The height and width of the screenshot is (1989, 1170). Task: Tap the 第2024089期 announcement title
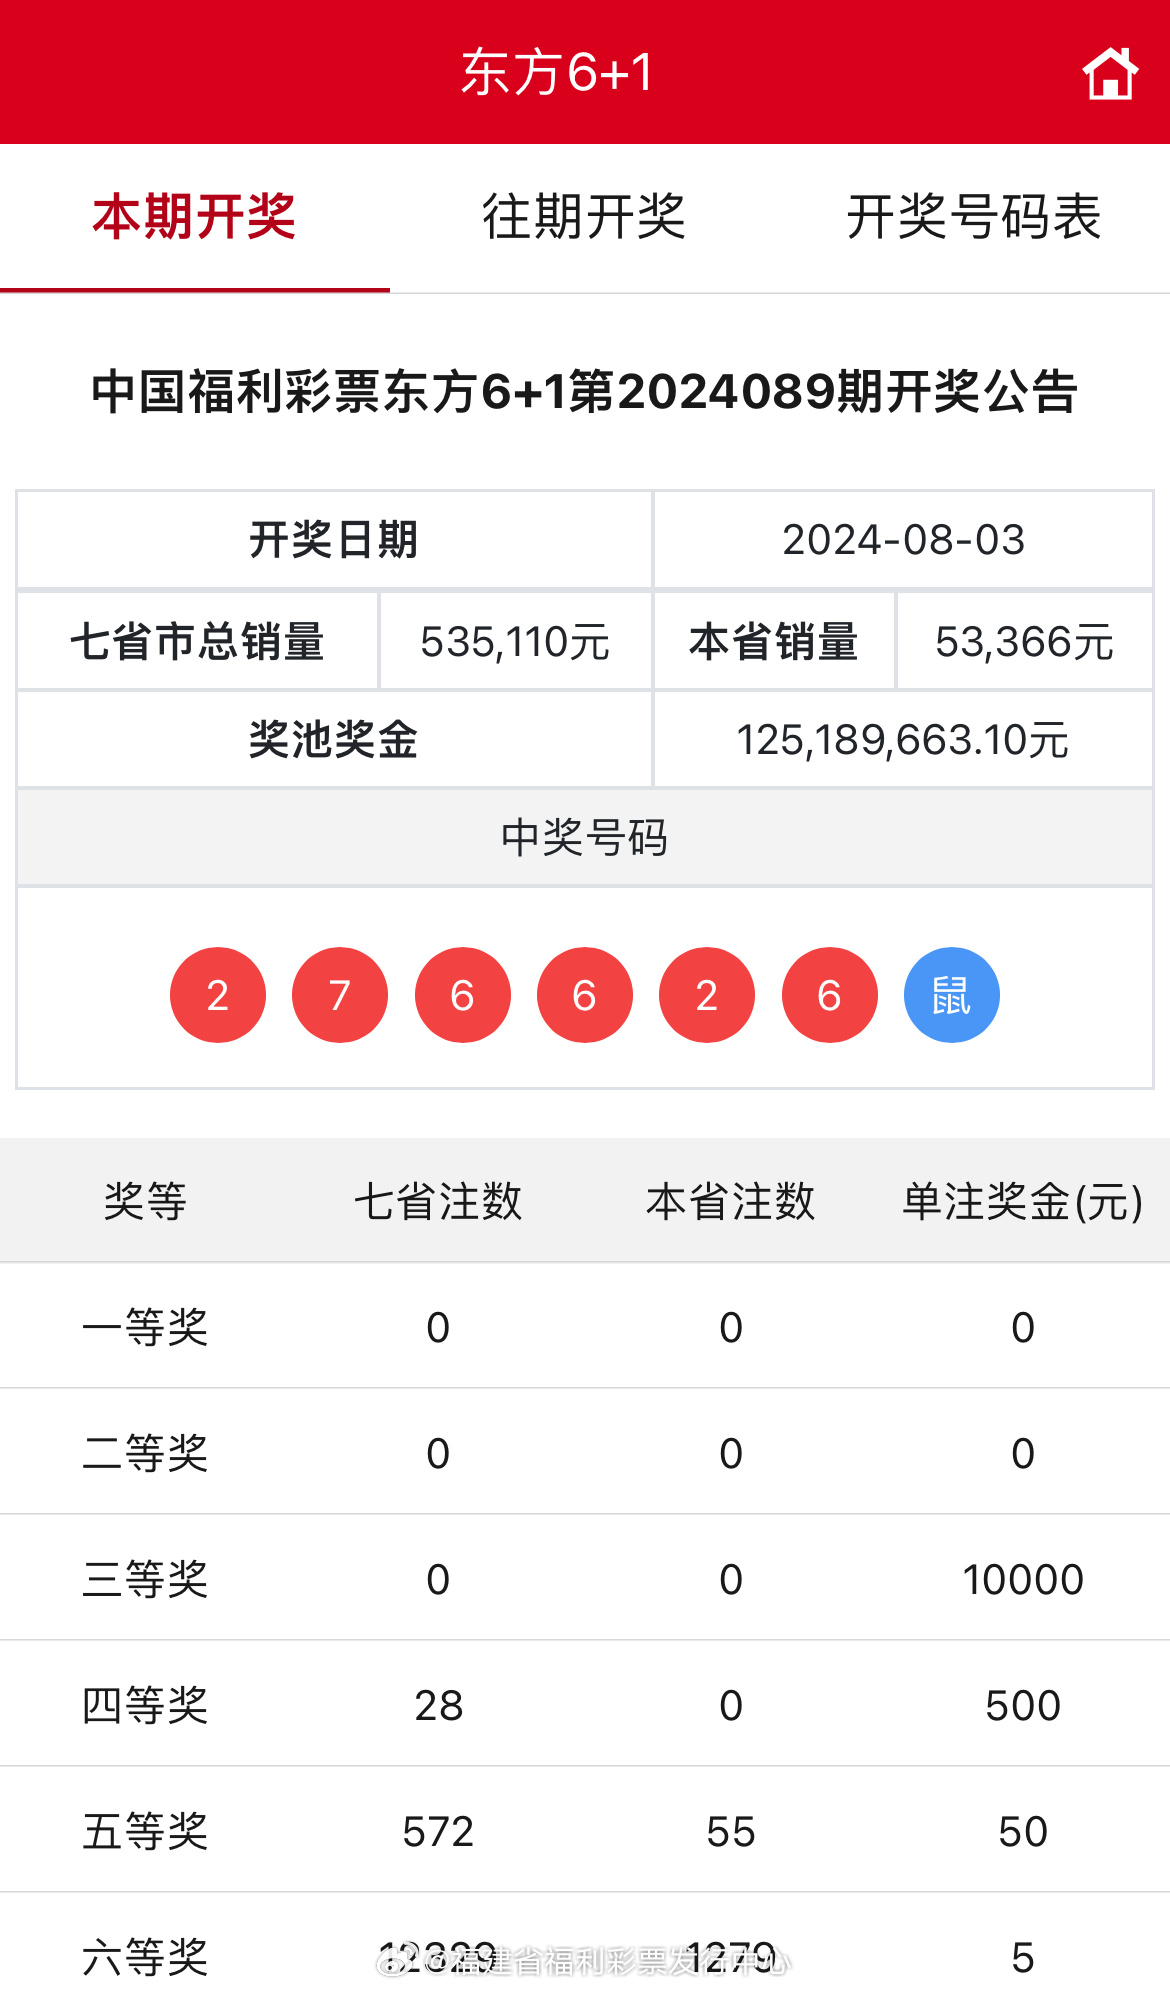(584, 391)
